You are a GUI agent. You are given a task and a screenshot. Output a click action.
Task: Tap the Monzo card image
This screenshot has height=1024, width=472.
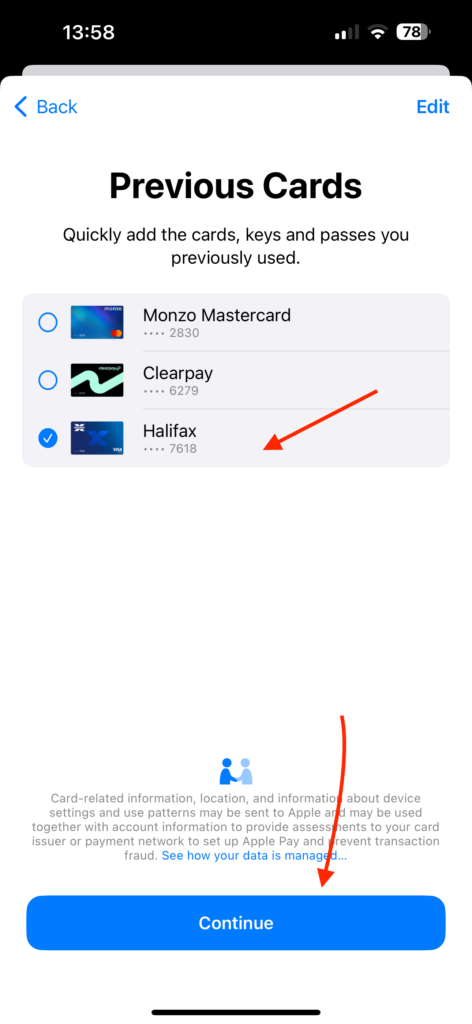(x=97, y=322)
